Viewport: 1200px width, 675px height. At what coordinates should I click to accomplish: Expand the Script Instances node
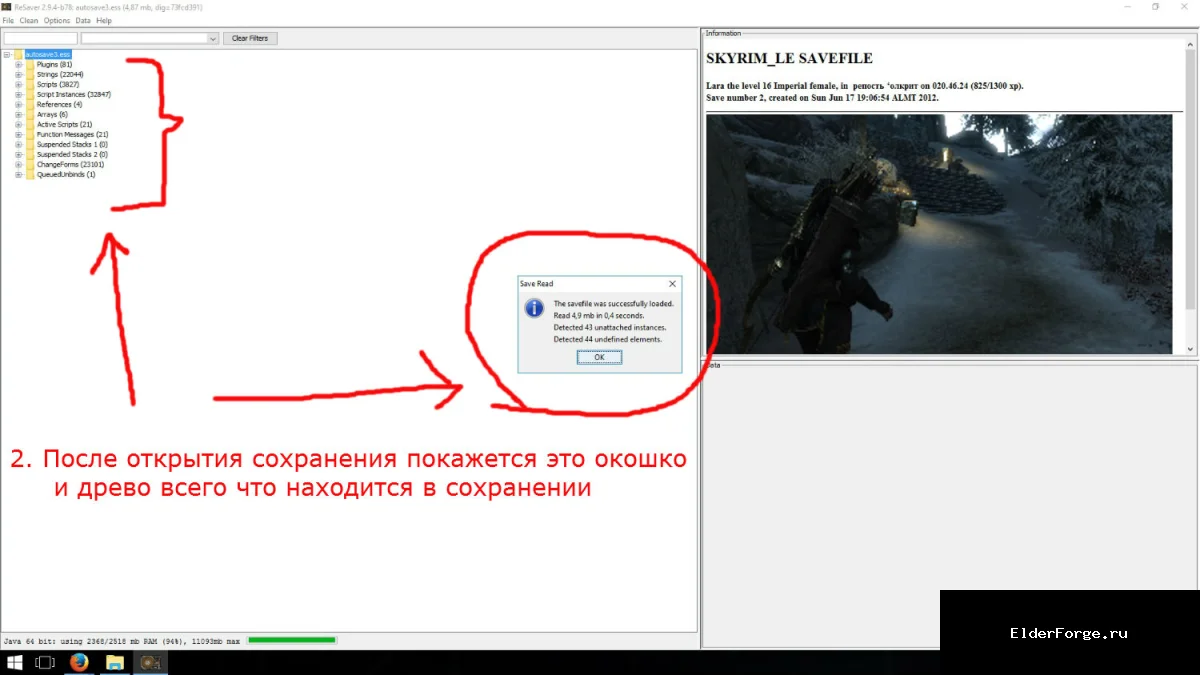click(x=18, y=95)
